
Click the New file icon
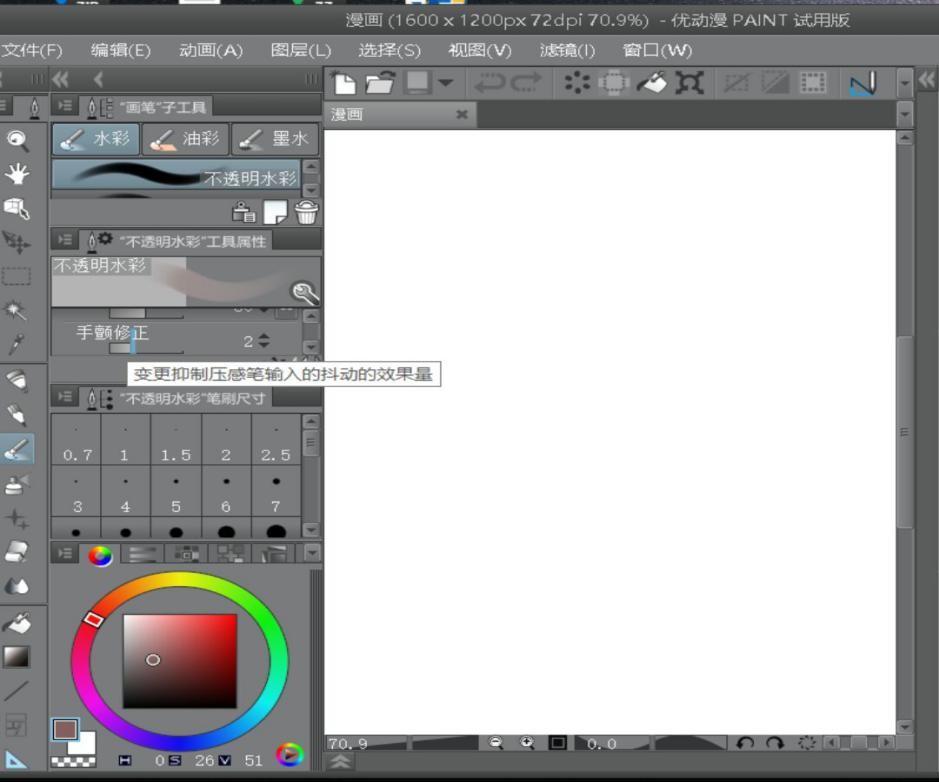344,83
